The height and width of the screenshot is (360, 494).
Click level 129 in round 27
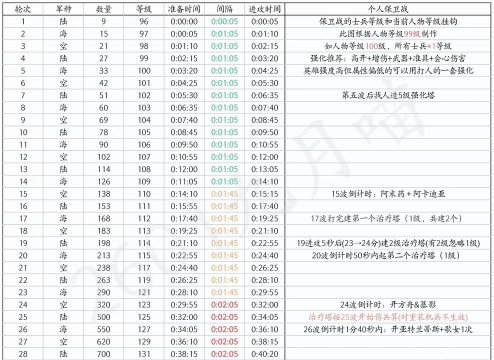(x=144, y=342)
